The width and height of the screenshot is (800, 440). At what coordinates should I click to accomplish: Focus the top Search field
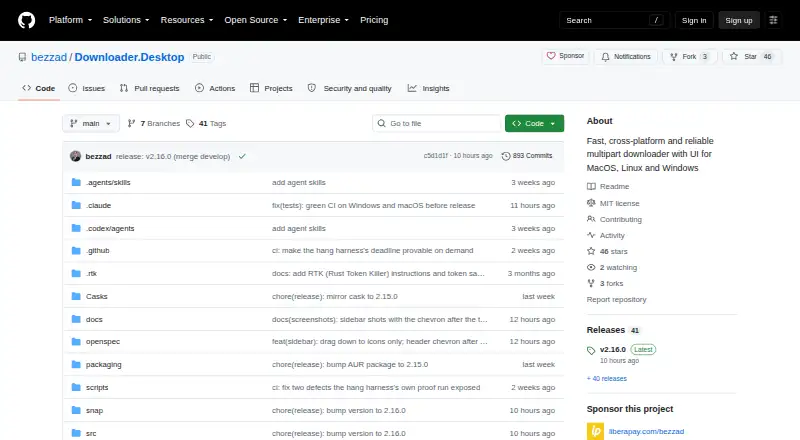coord(614,20)
